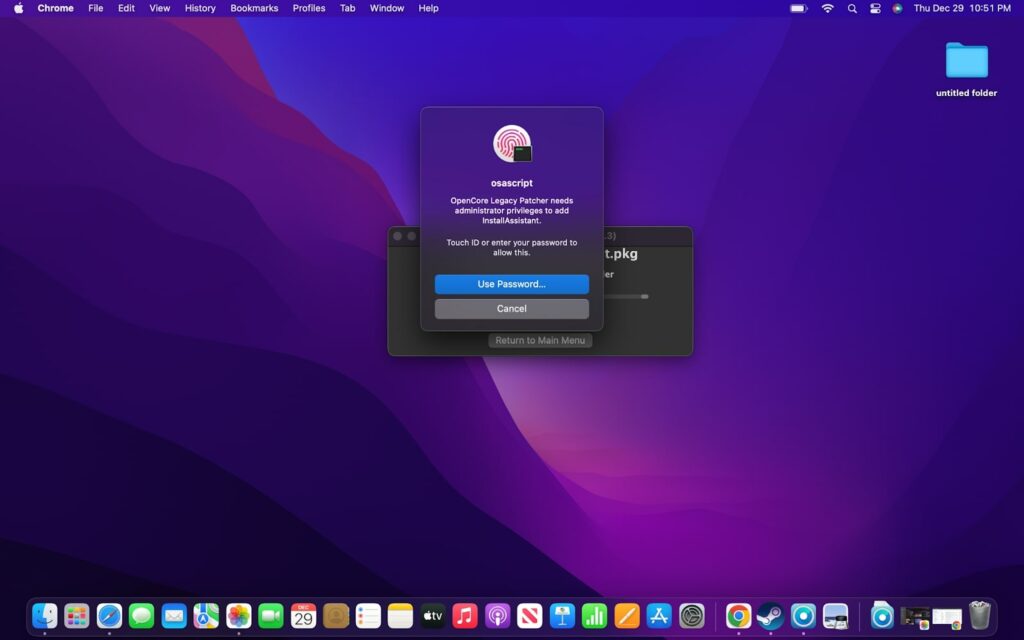
Task: Open Trash in the dock
Action: pos(980,616)
